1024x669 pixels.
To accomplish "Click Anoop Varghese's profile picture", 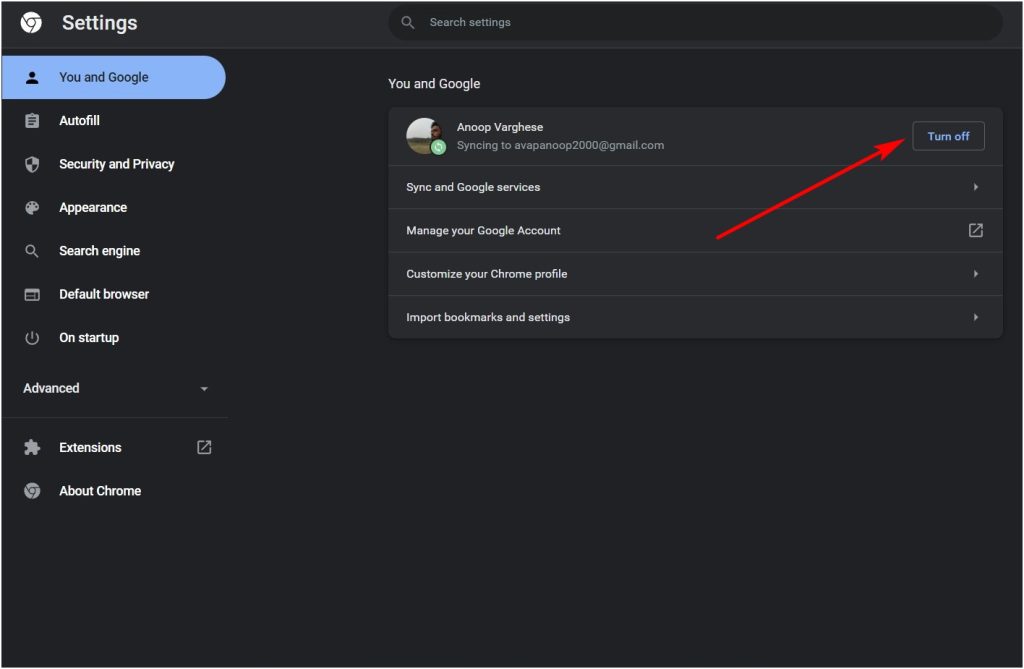I will point(424,136).
